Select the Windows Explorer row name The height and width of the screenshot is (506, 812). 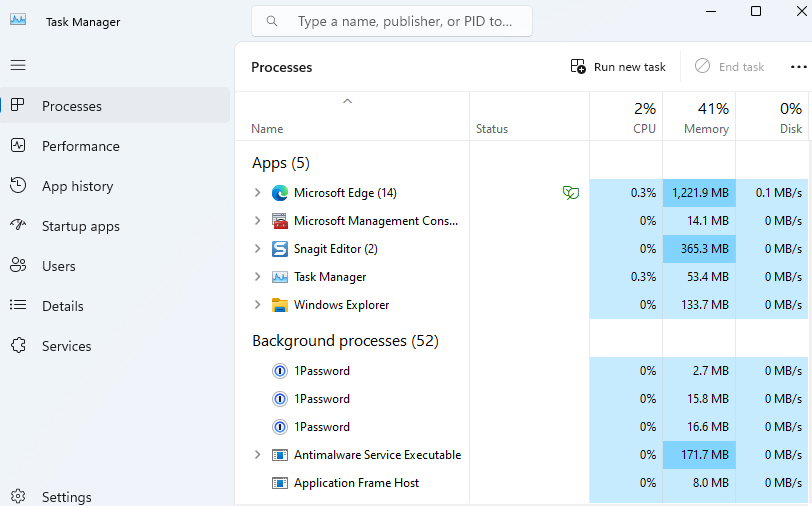[x=342, y=305]
